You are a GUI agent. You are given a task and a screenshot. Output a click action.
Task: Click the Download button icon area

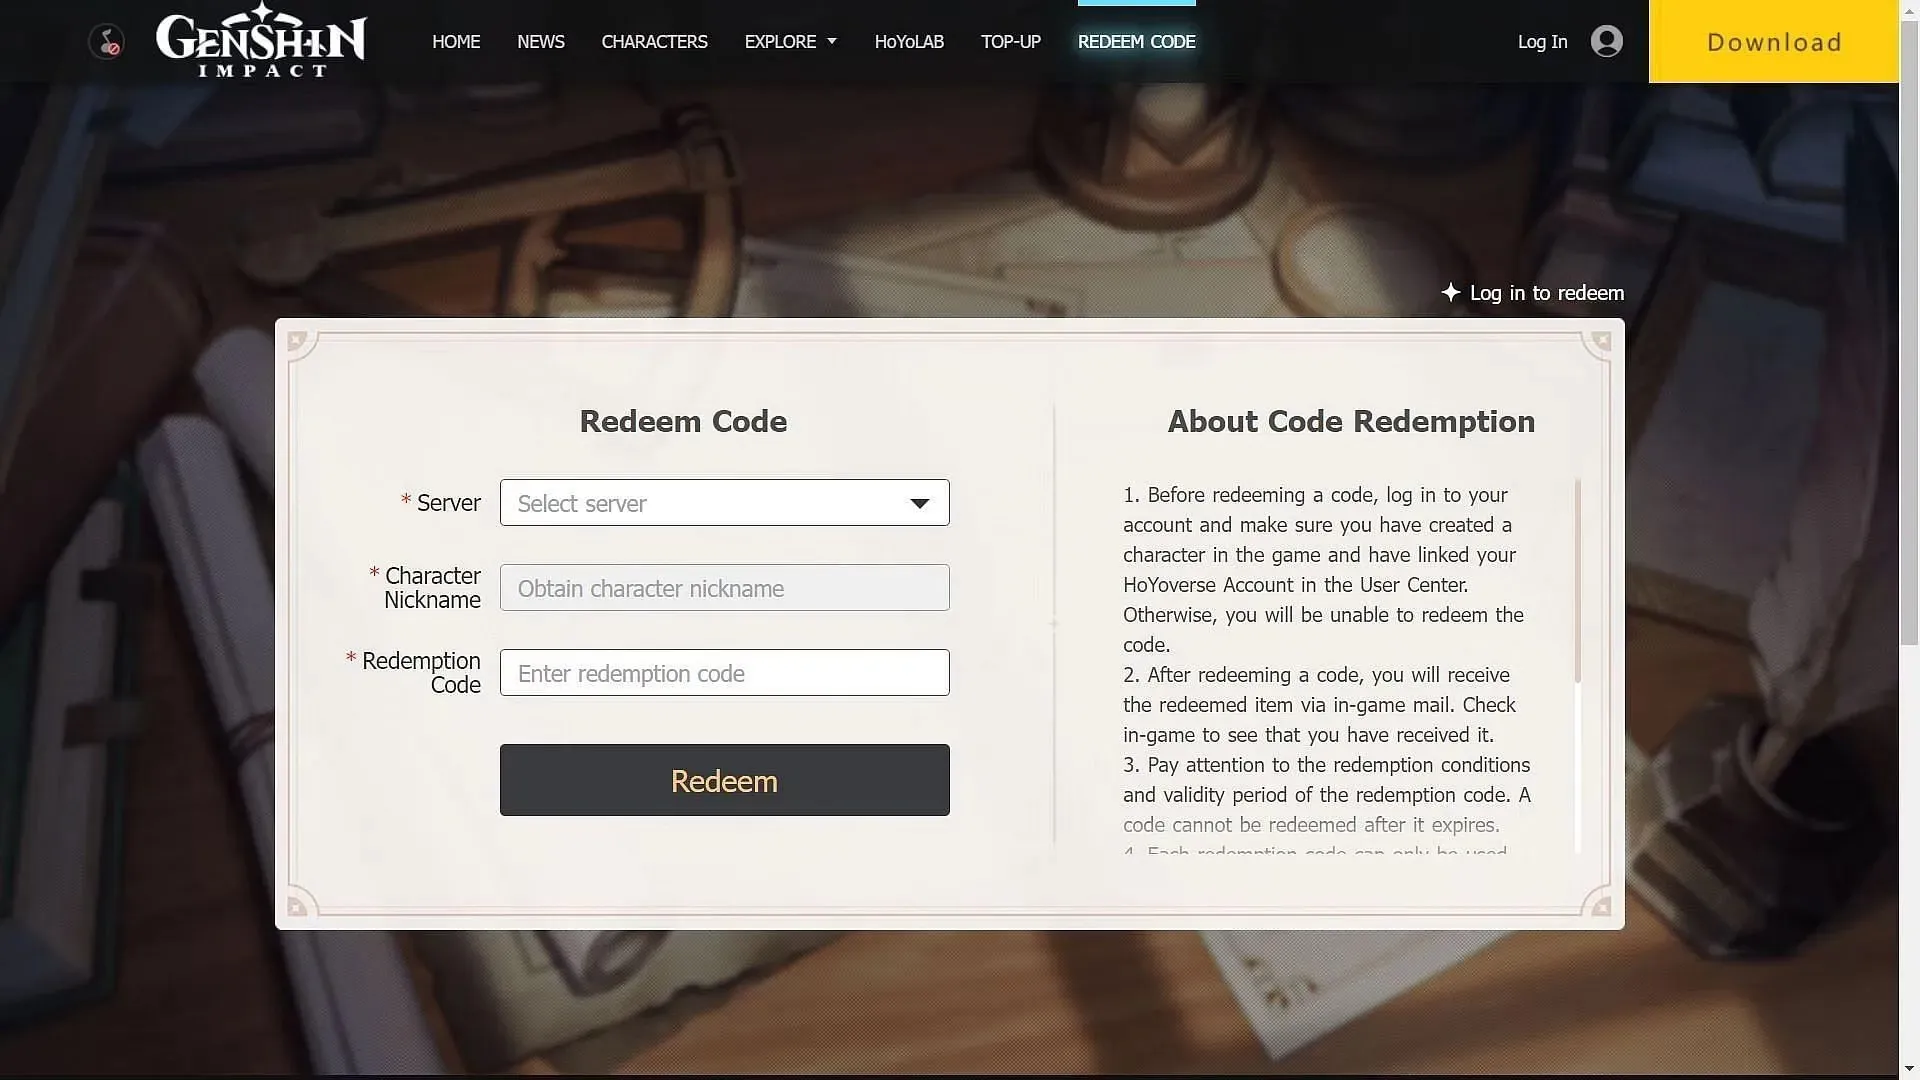1774,41
